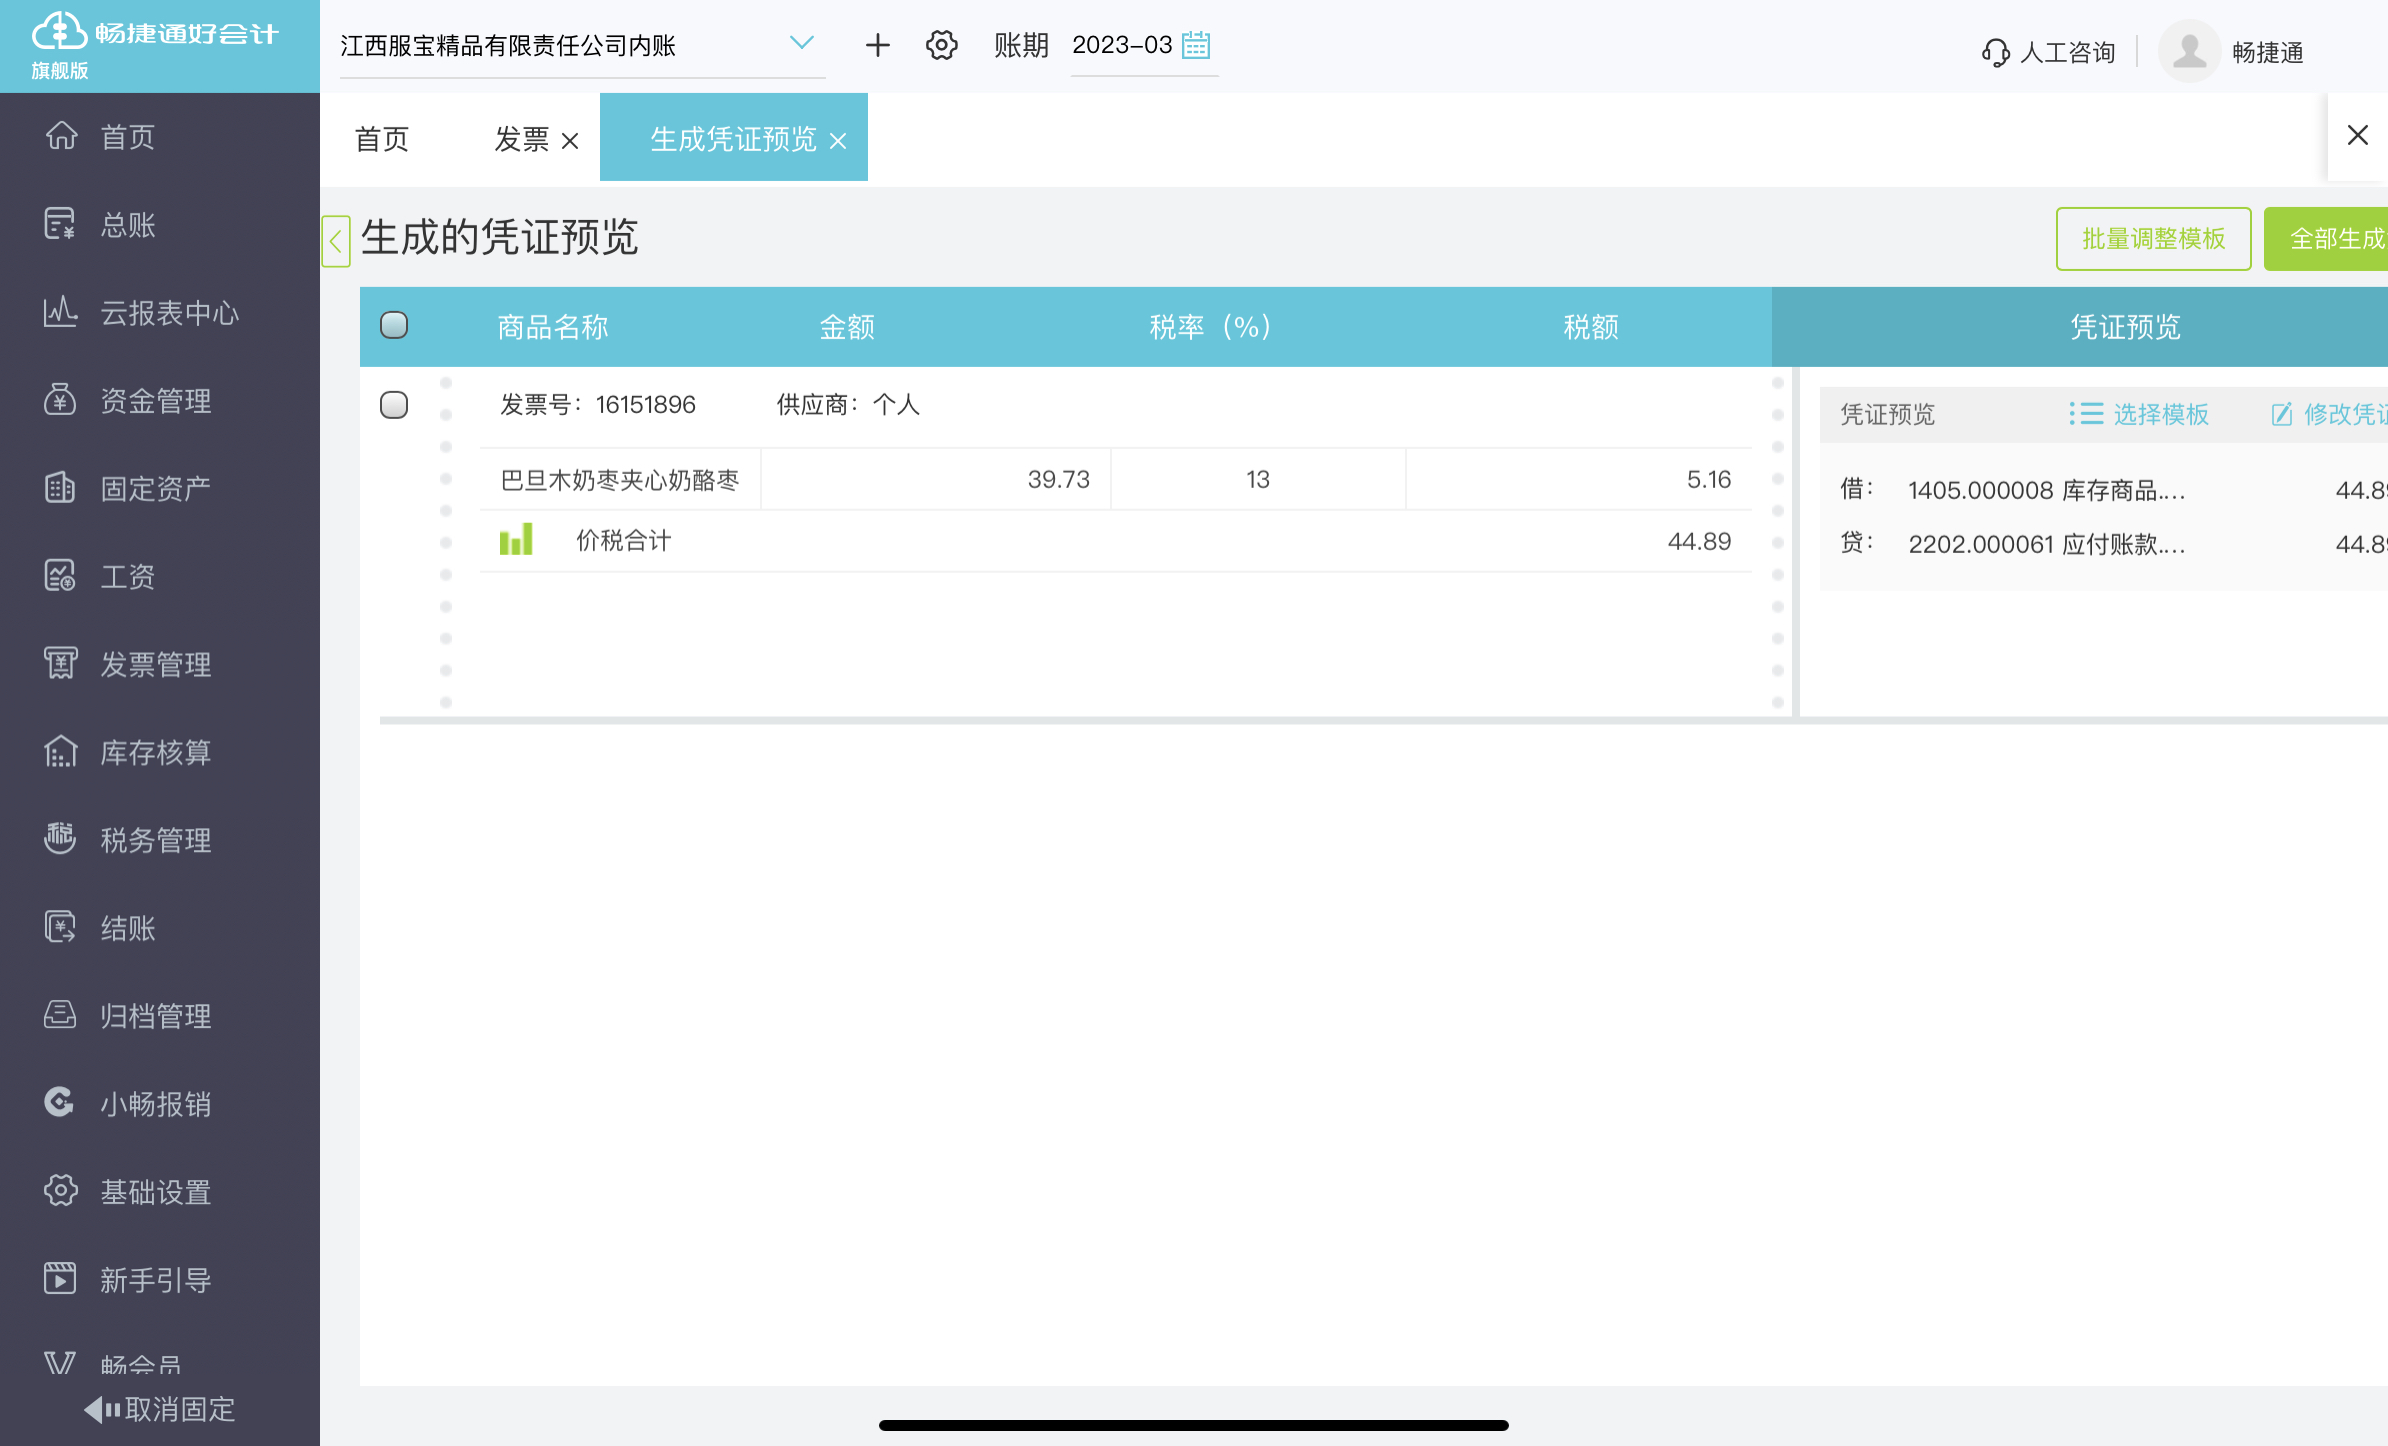The image size is (2388, 1446).
Task: Toggle checkbox for invoice 16151896
Action: (x=394, y=404)
